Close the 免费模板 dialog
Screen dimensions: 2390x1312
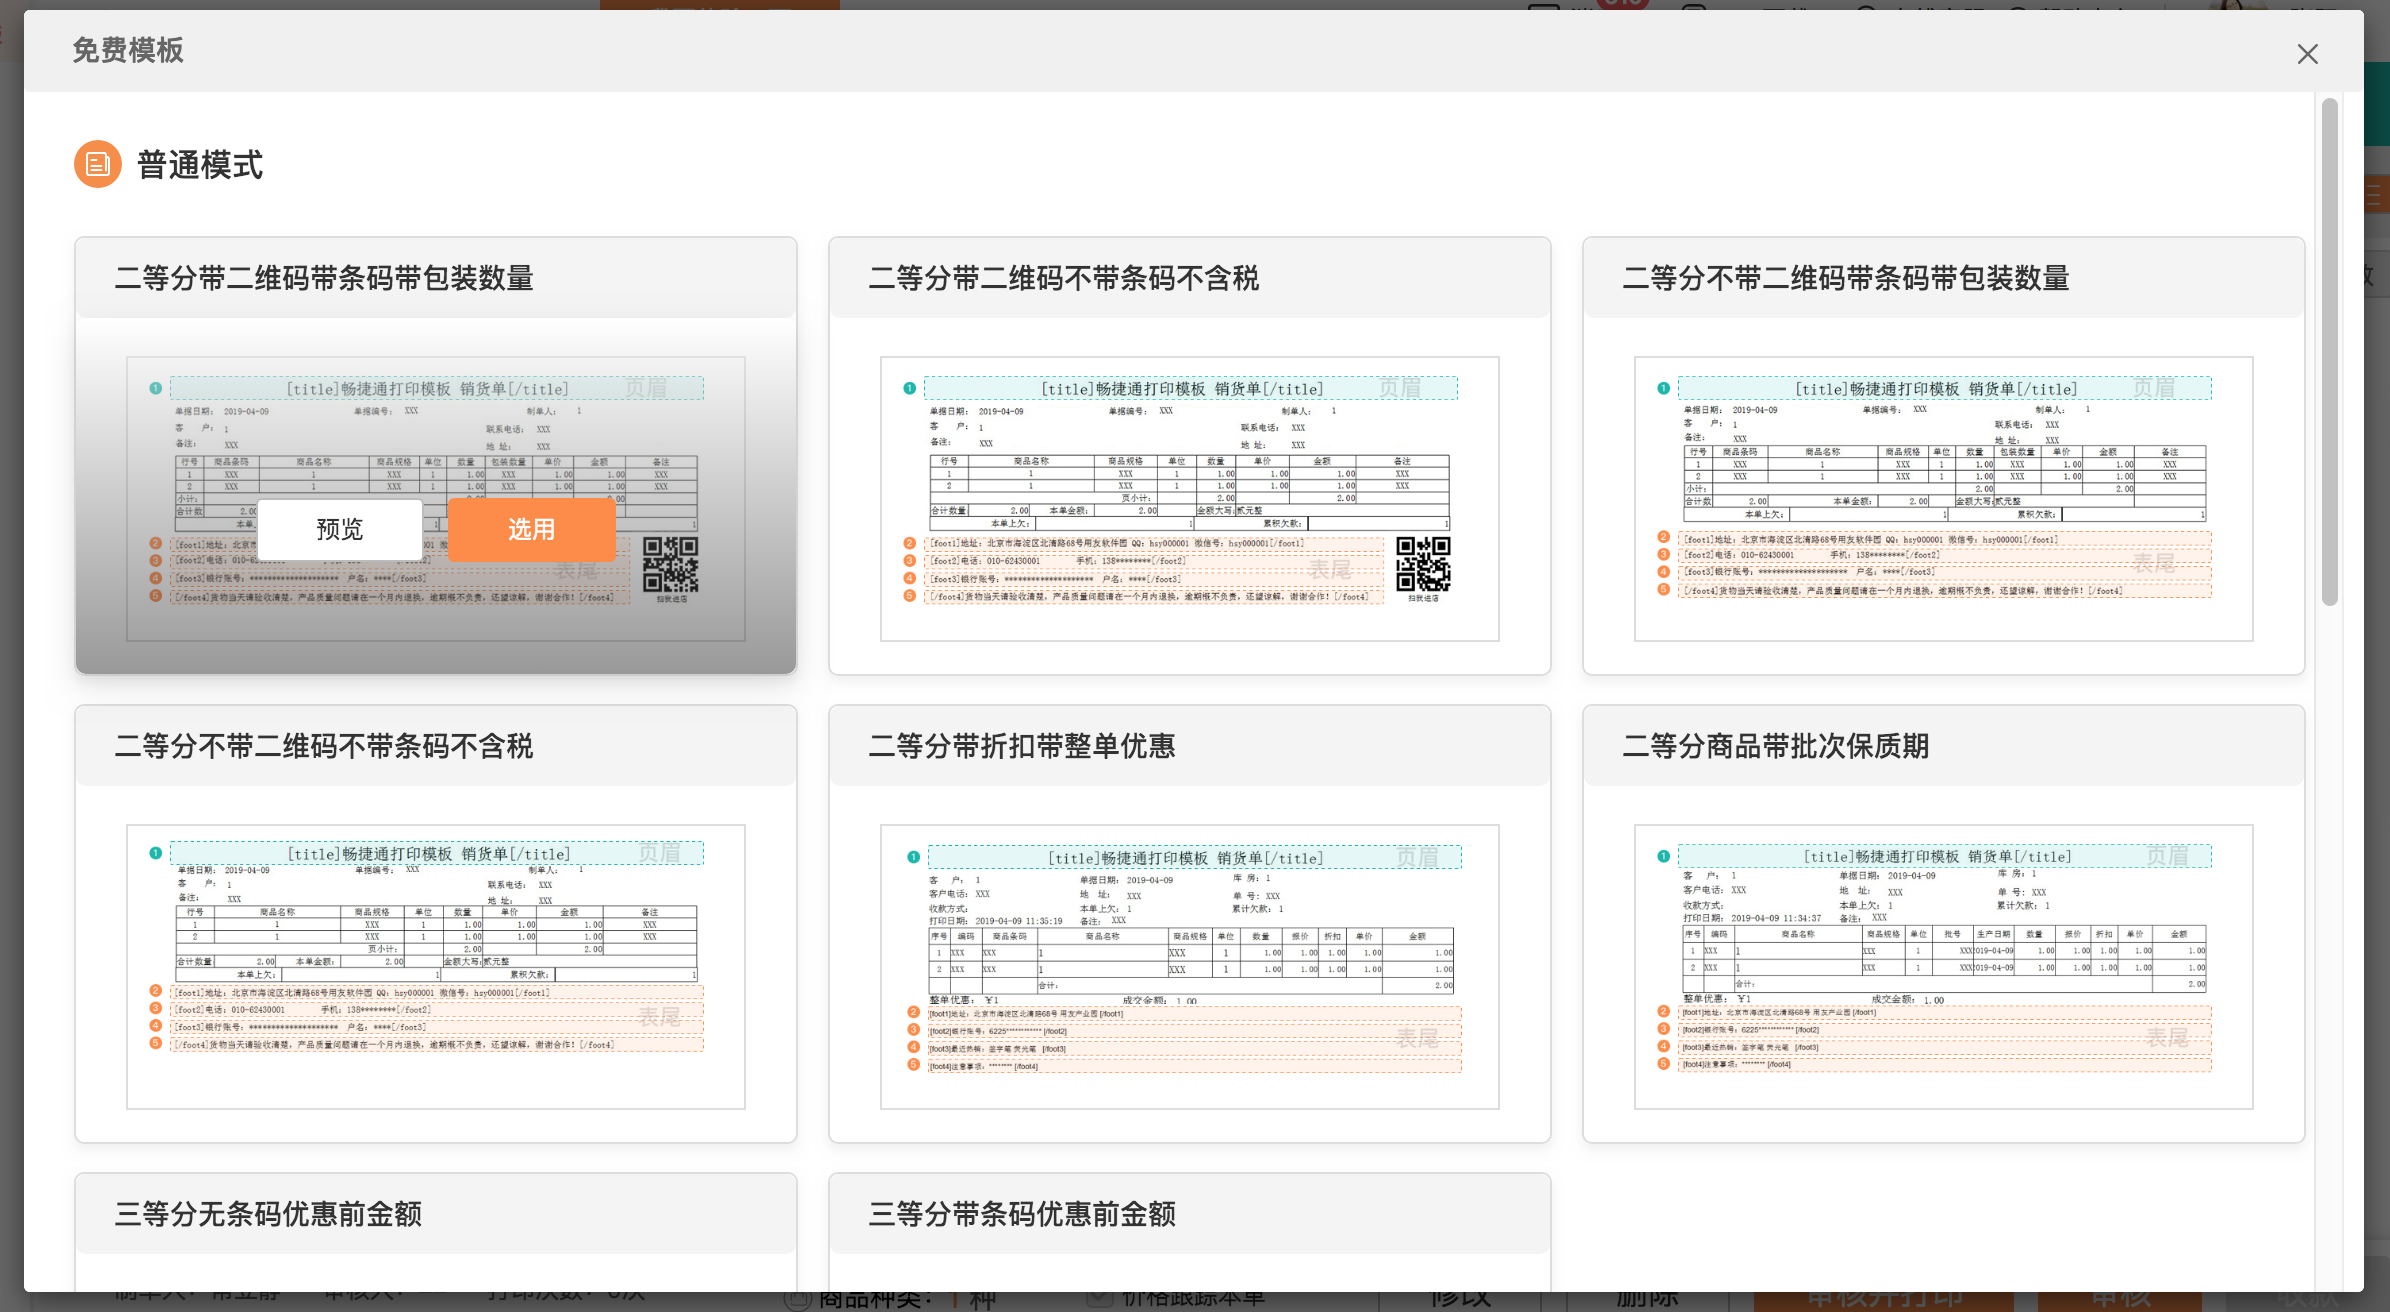pos(2308,53)
